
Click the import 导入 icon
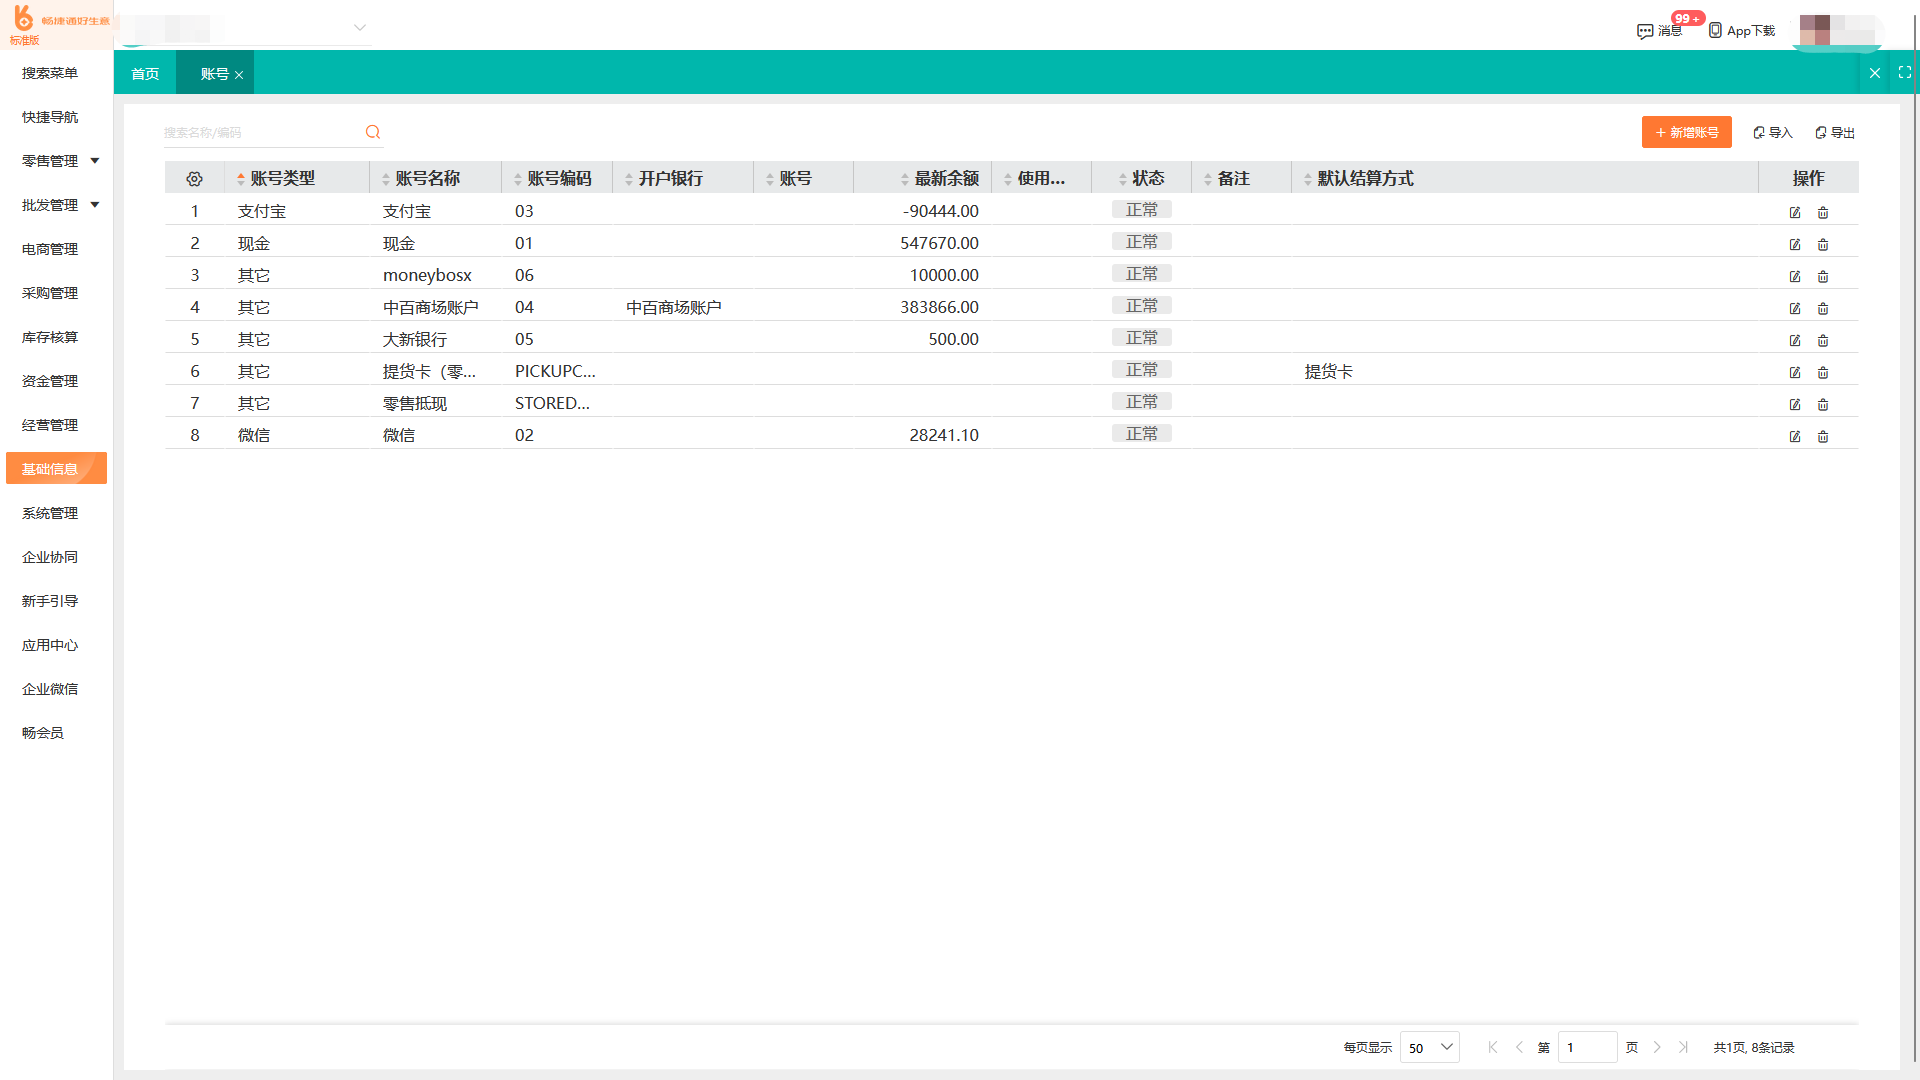1774,131
